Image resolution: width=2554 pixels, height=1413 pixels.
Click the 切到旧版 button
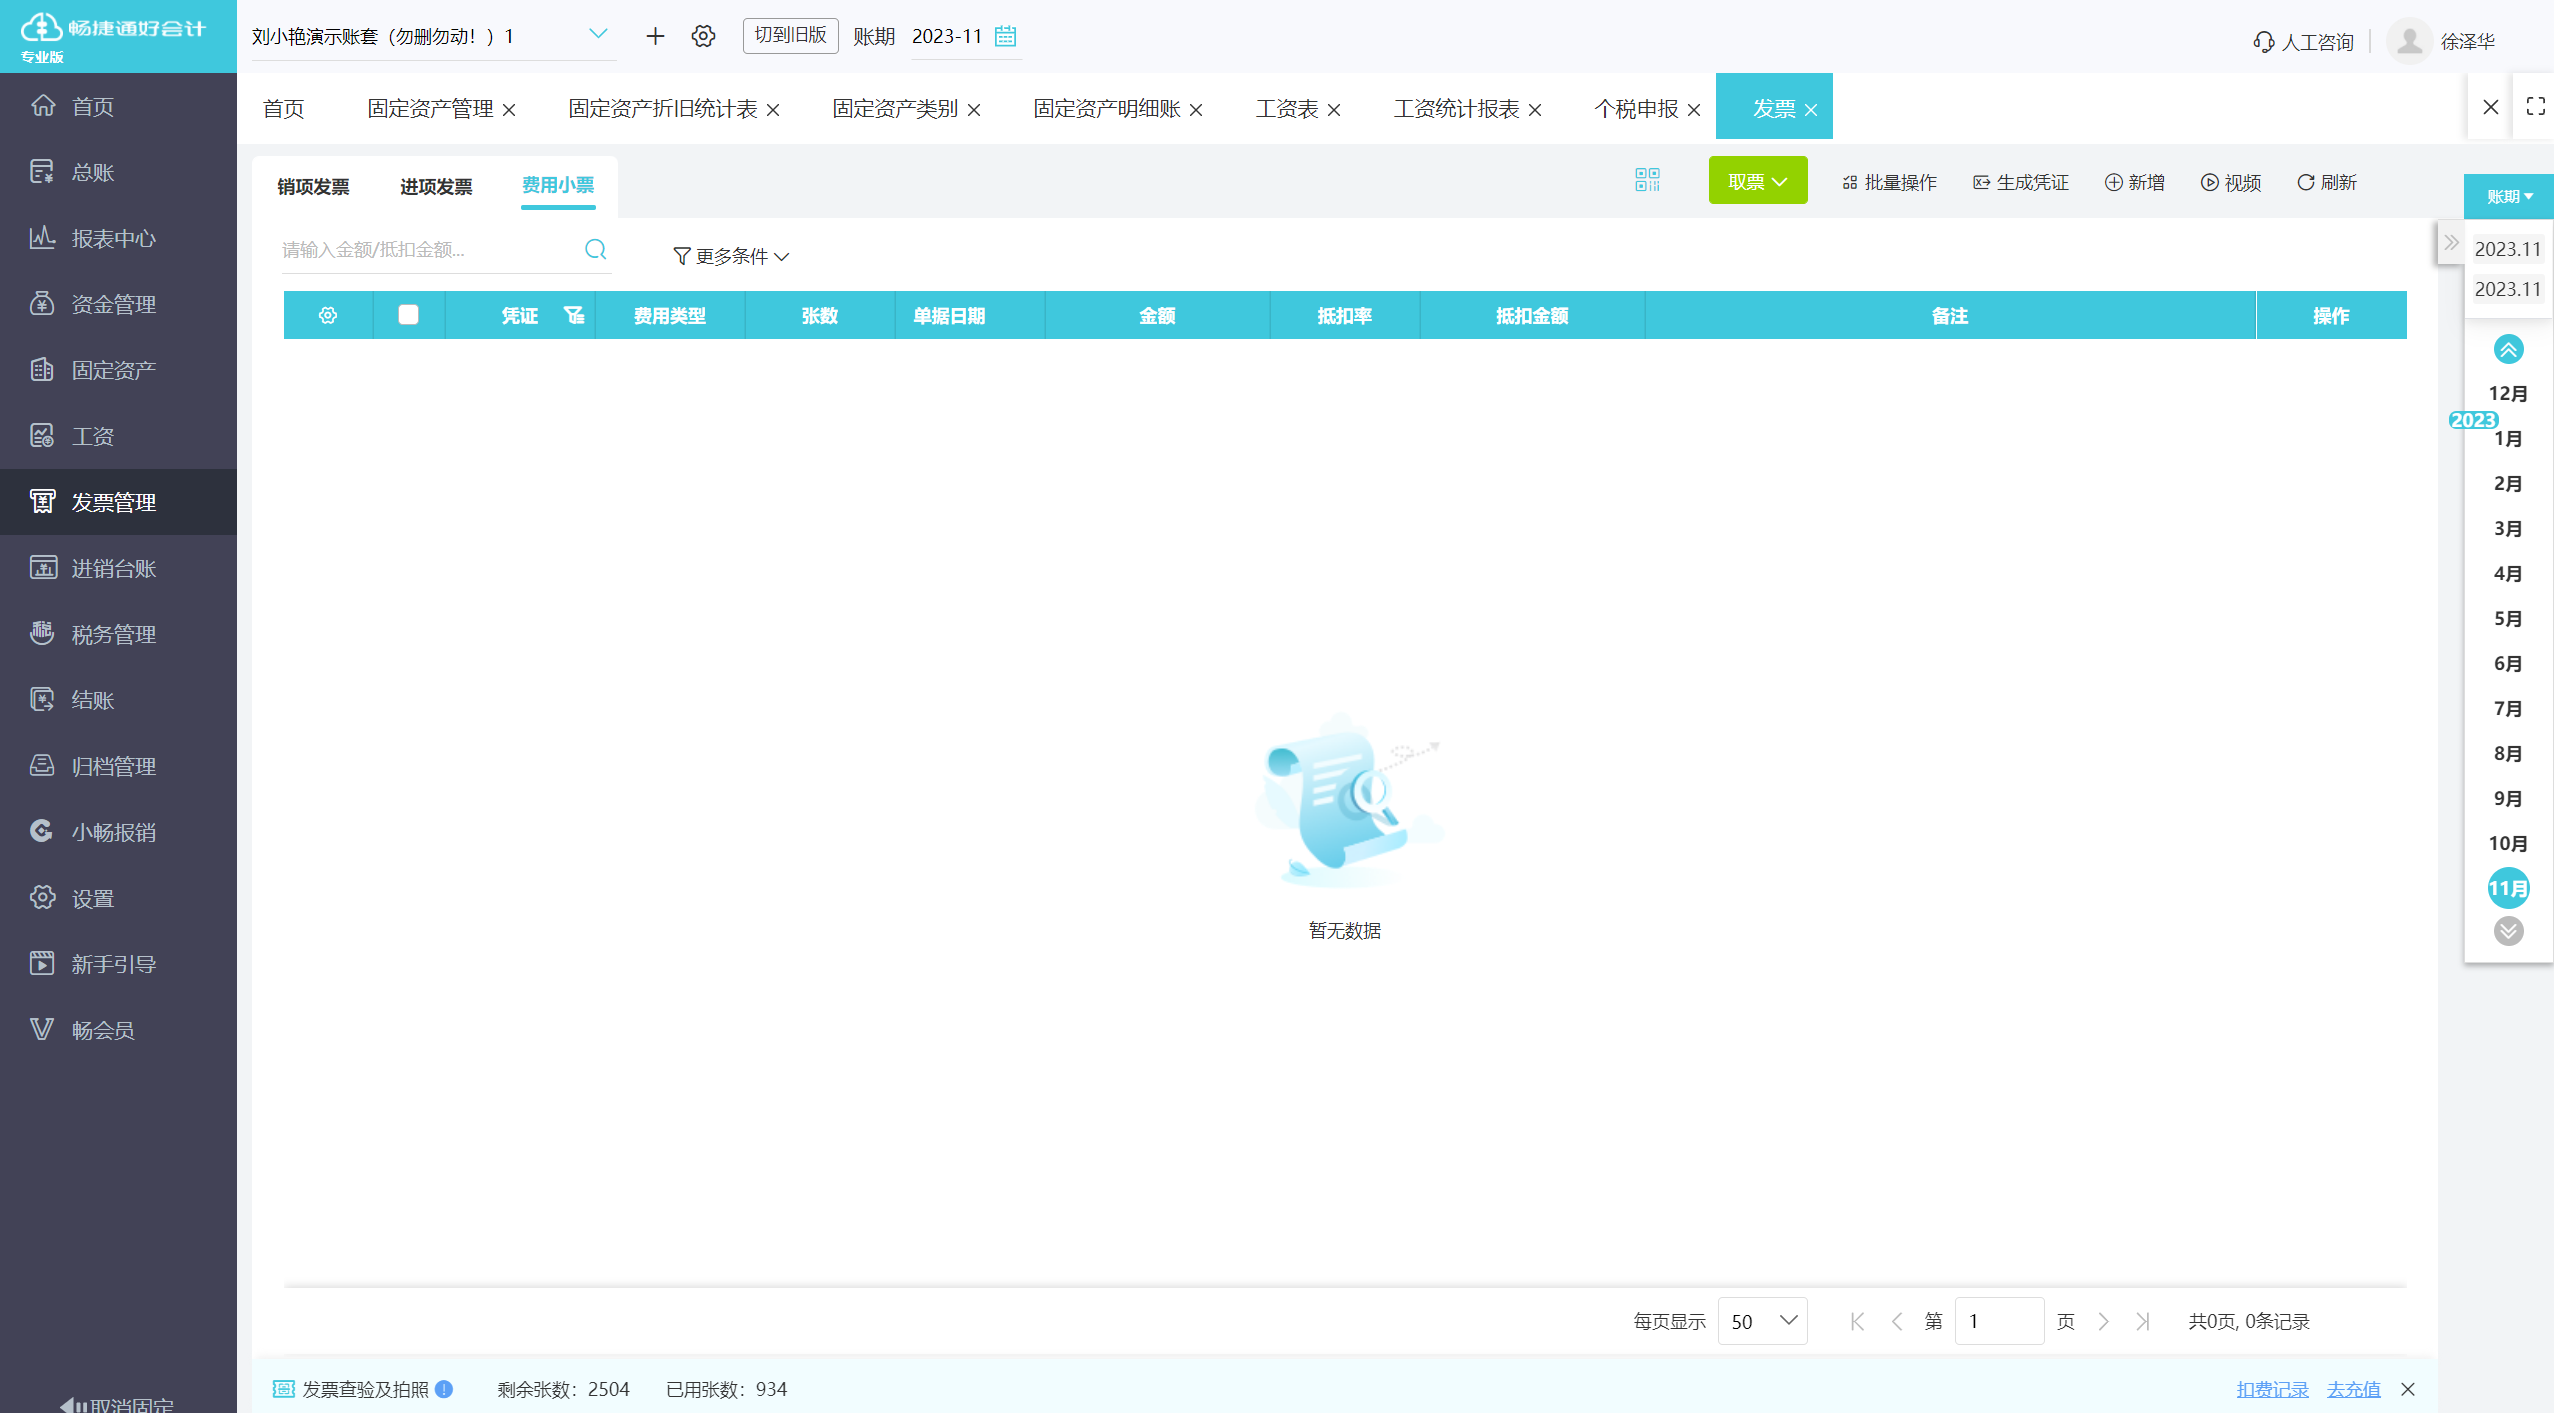tap(785, 38)
